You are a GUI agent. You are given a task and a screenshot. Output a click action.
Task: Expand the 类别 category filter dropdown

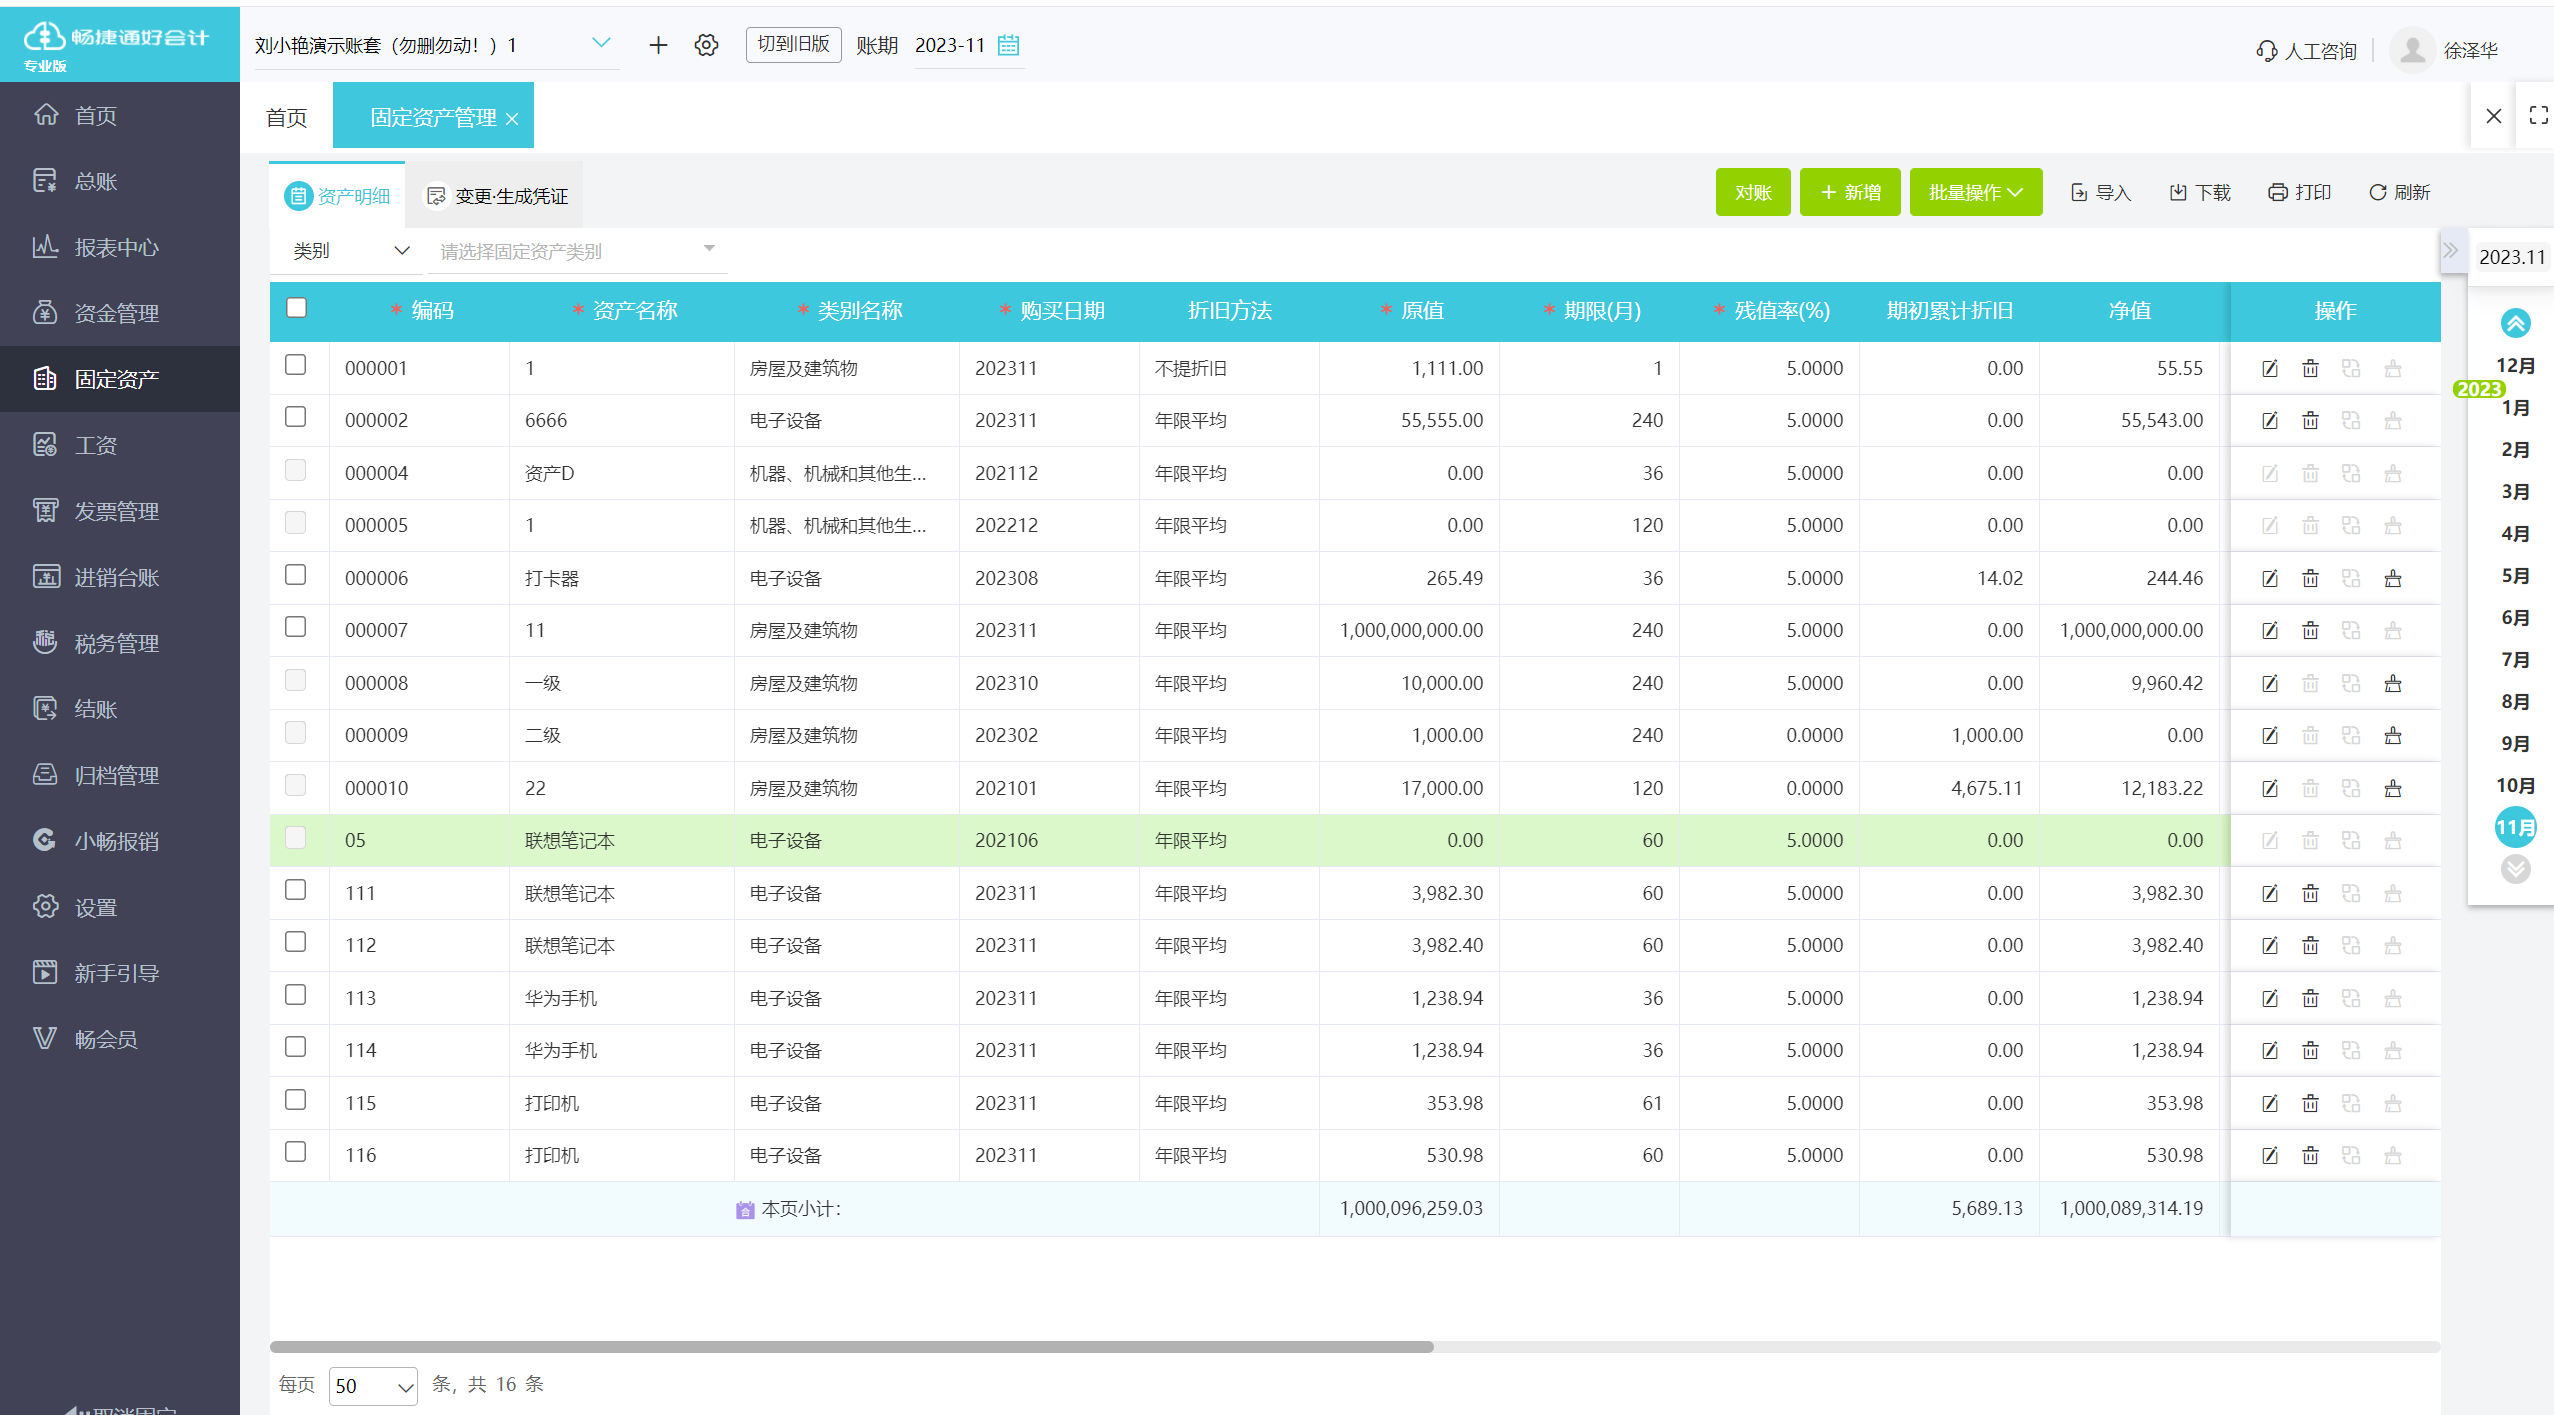(x=395, y=251)
